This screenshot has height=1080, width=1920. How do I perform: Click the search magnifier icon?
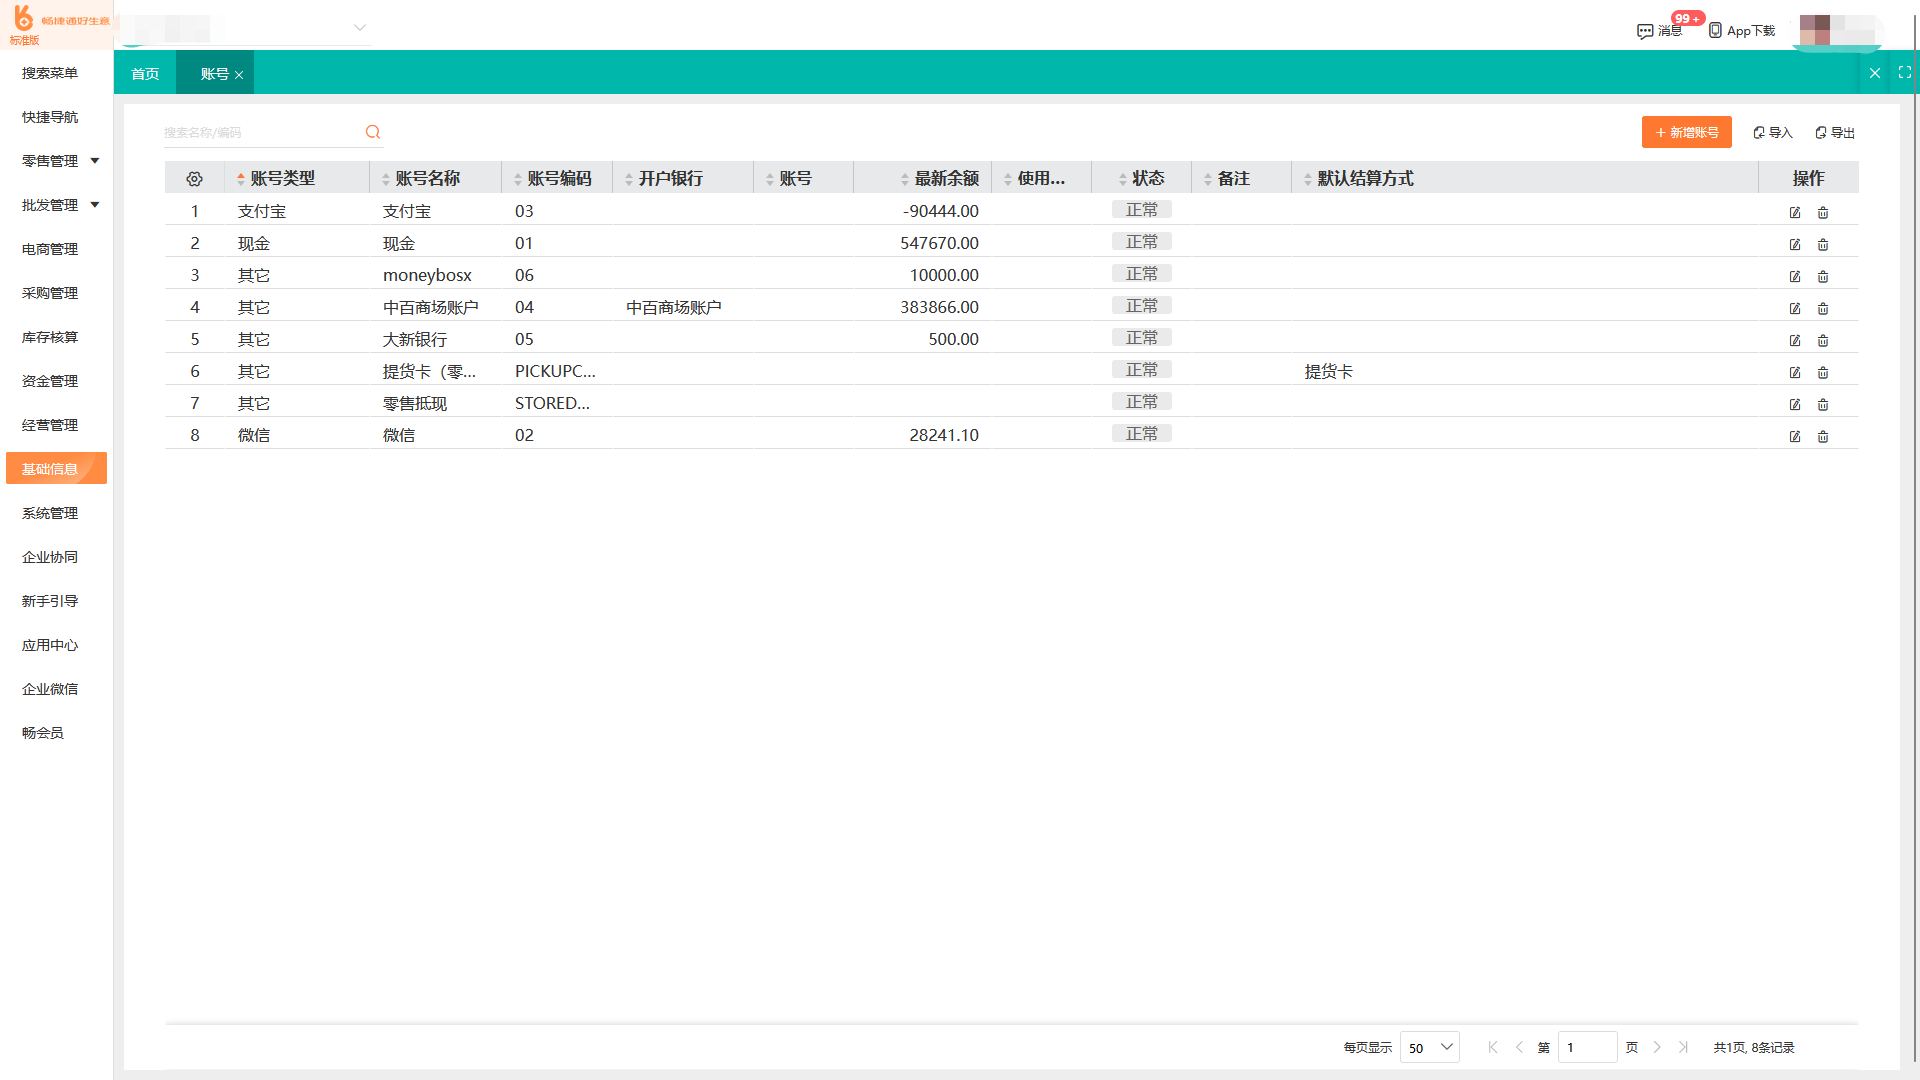pyautogui.click(x=373, y=131)
